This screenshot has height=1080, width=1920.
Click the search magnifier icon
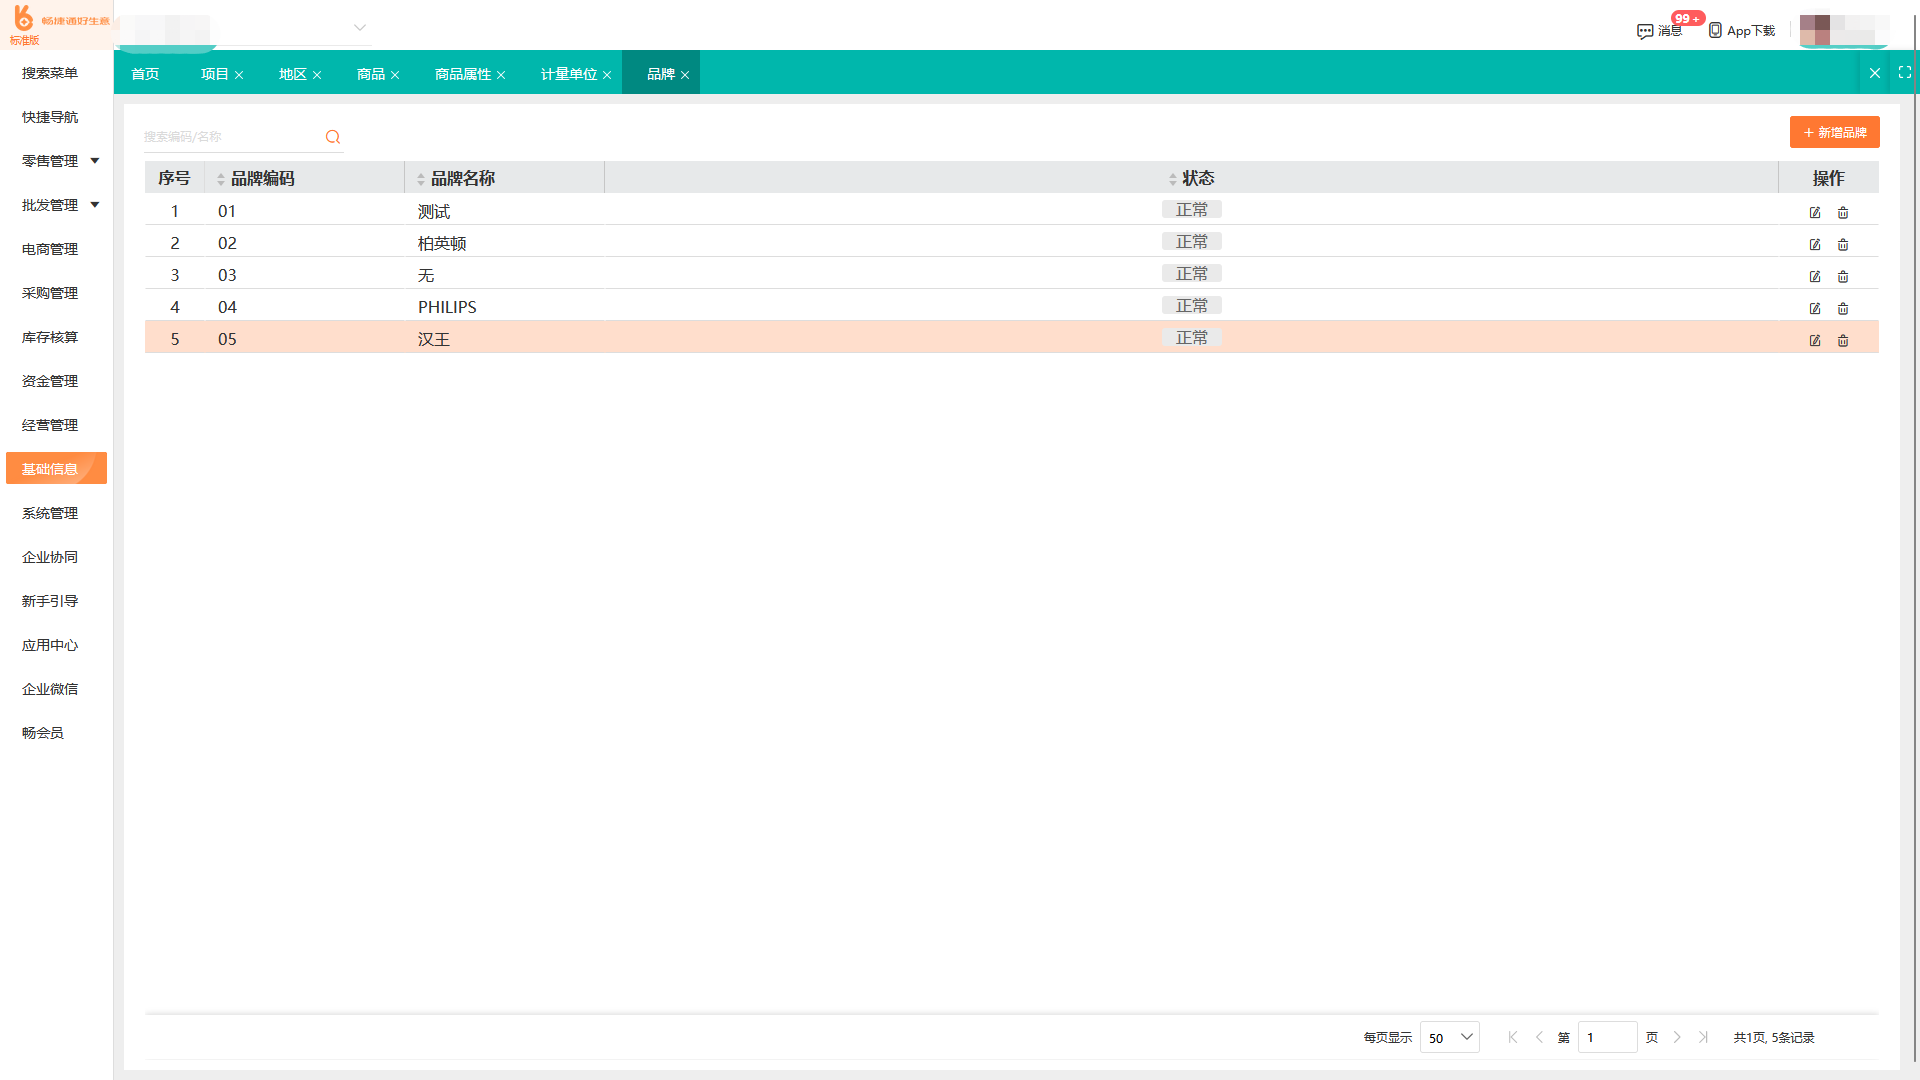click(x=334, y=137)
